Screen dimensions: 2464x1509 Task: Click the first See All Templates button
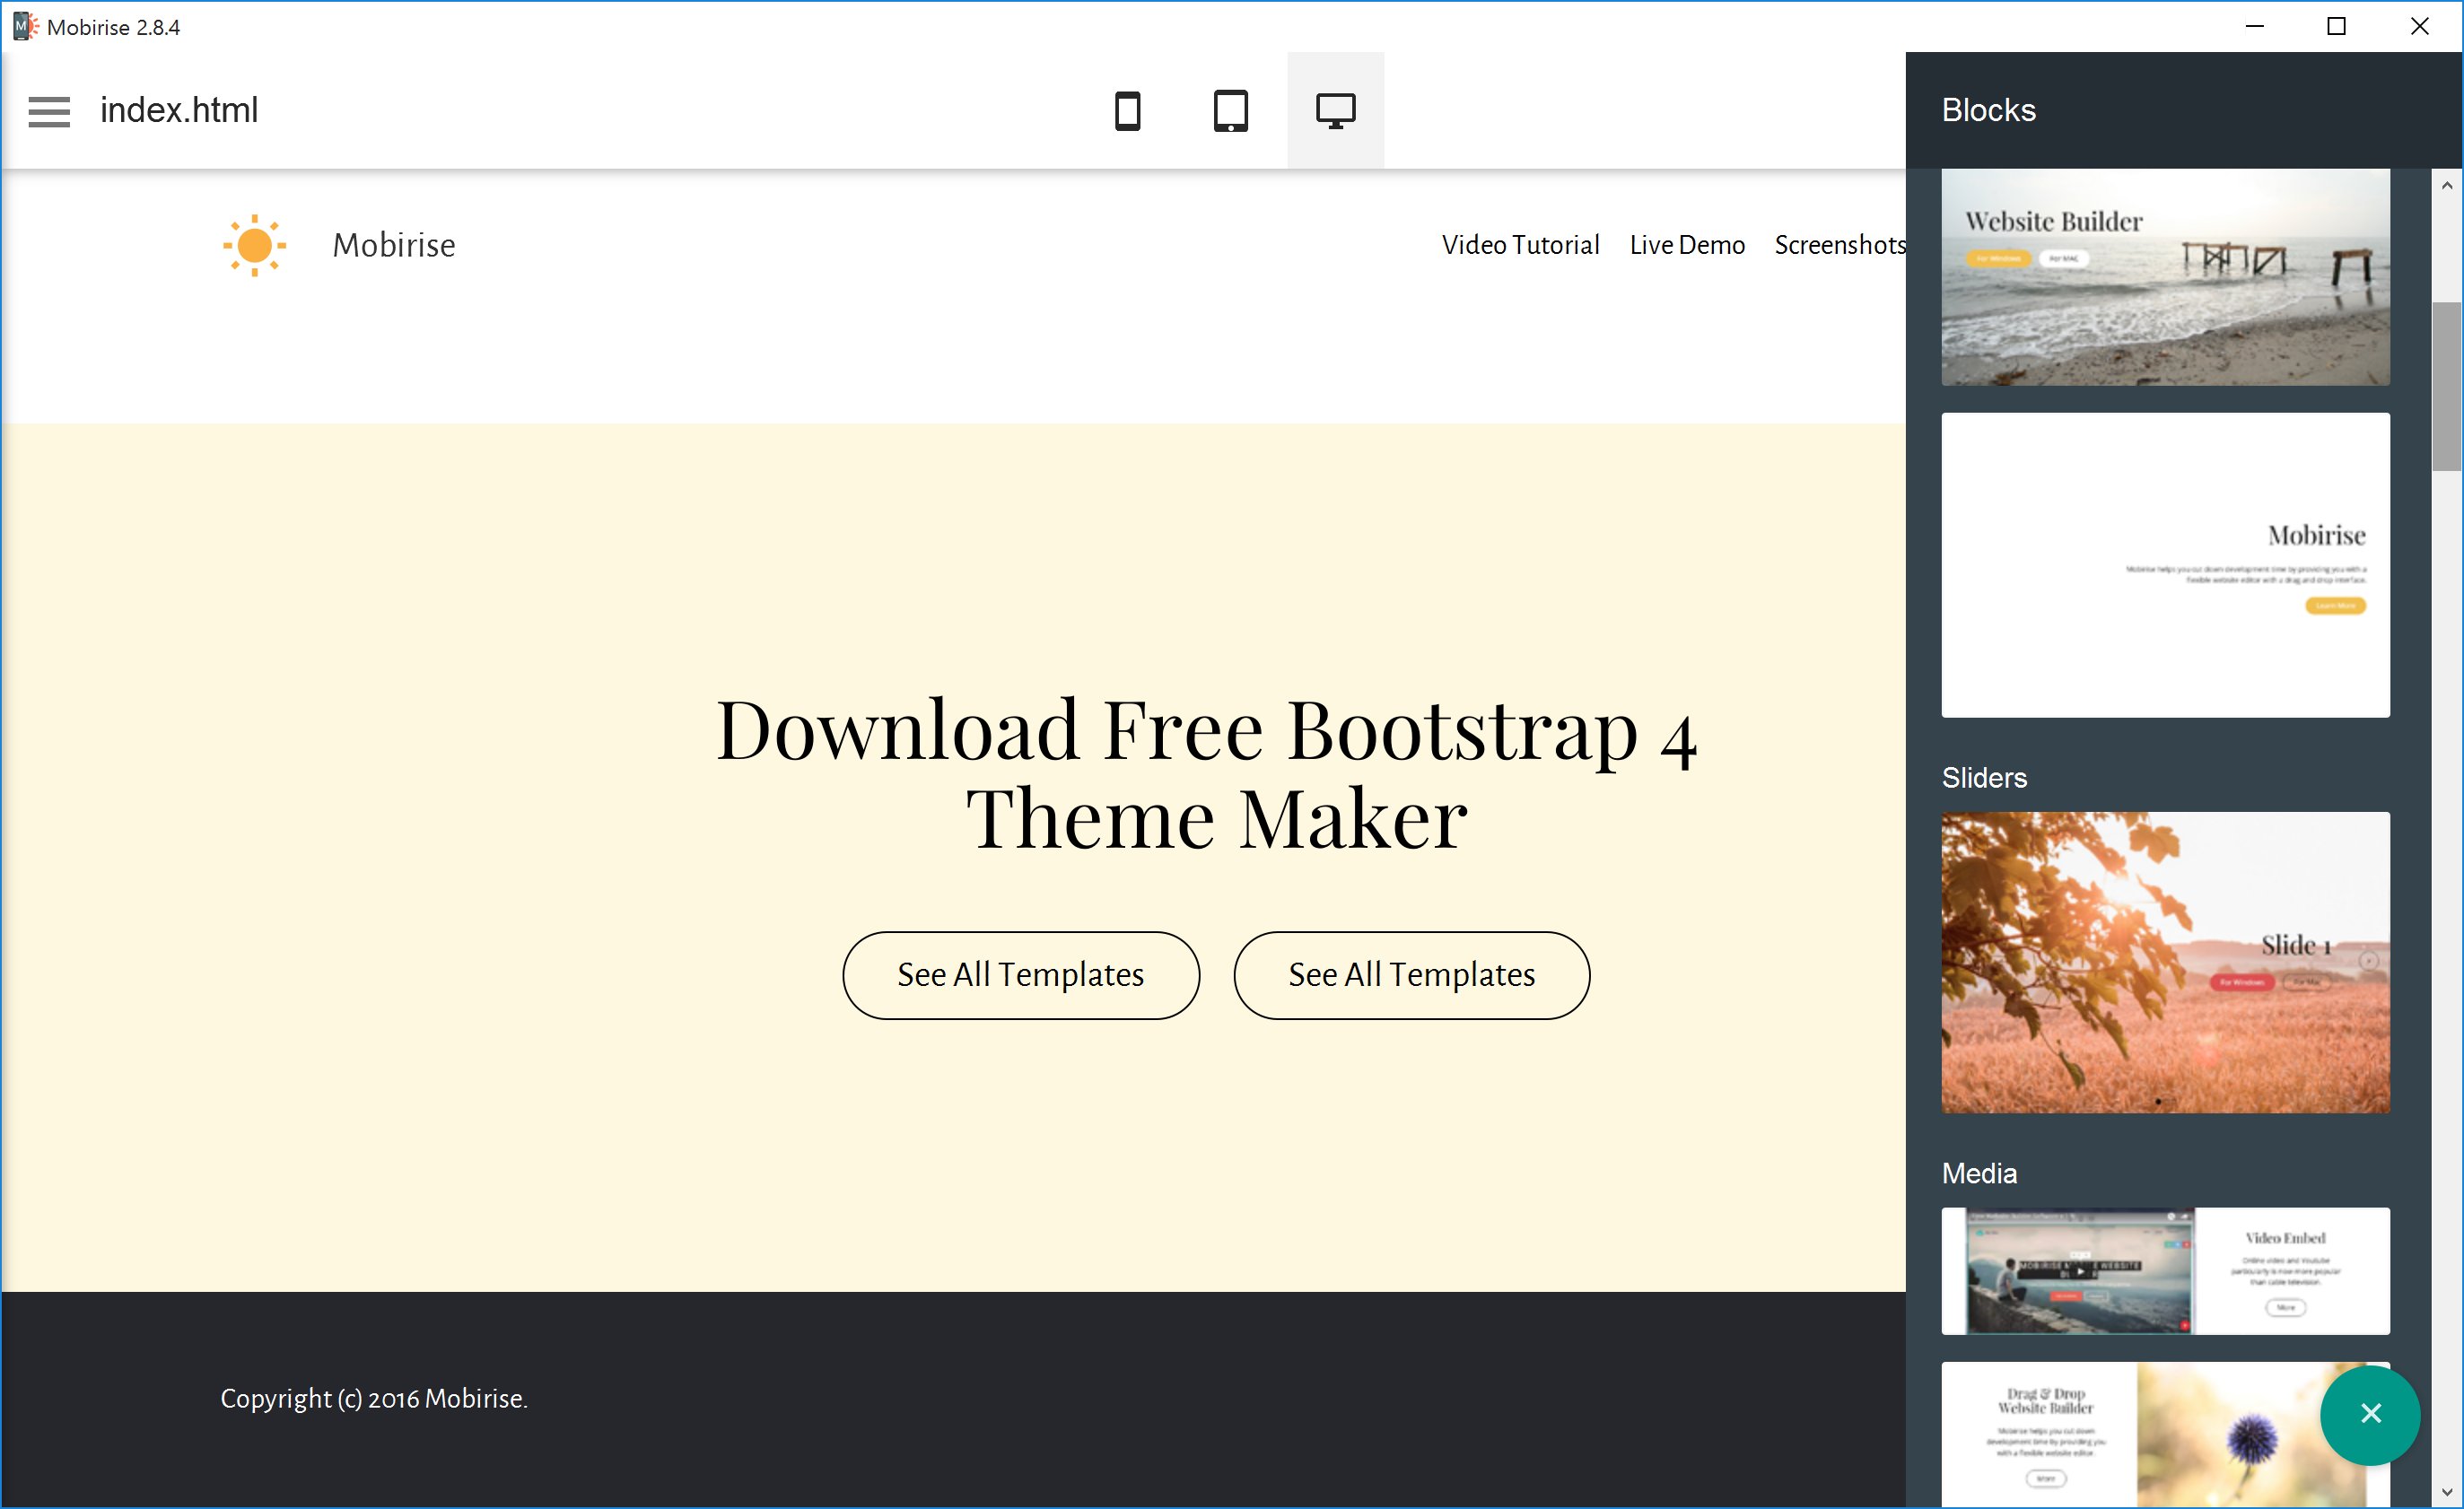point(1021,974)
